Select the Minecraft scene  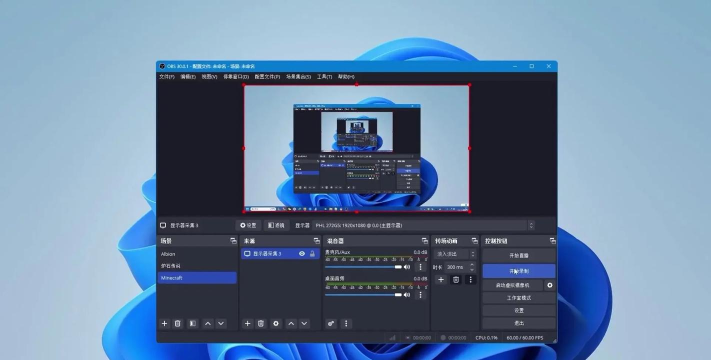[x=197, y=278]
